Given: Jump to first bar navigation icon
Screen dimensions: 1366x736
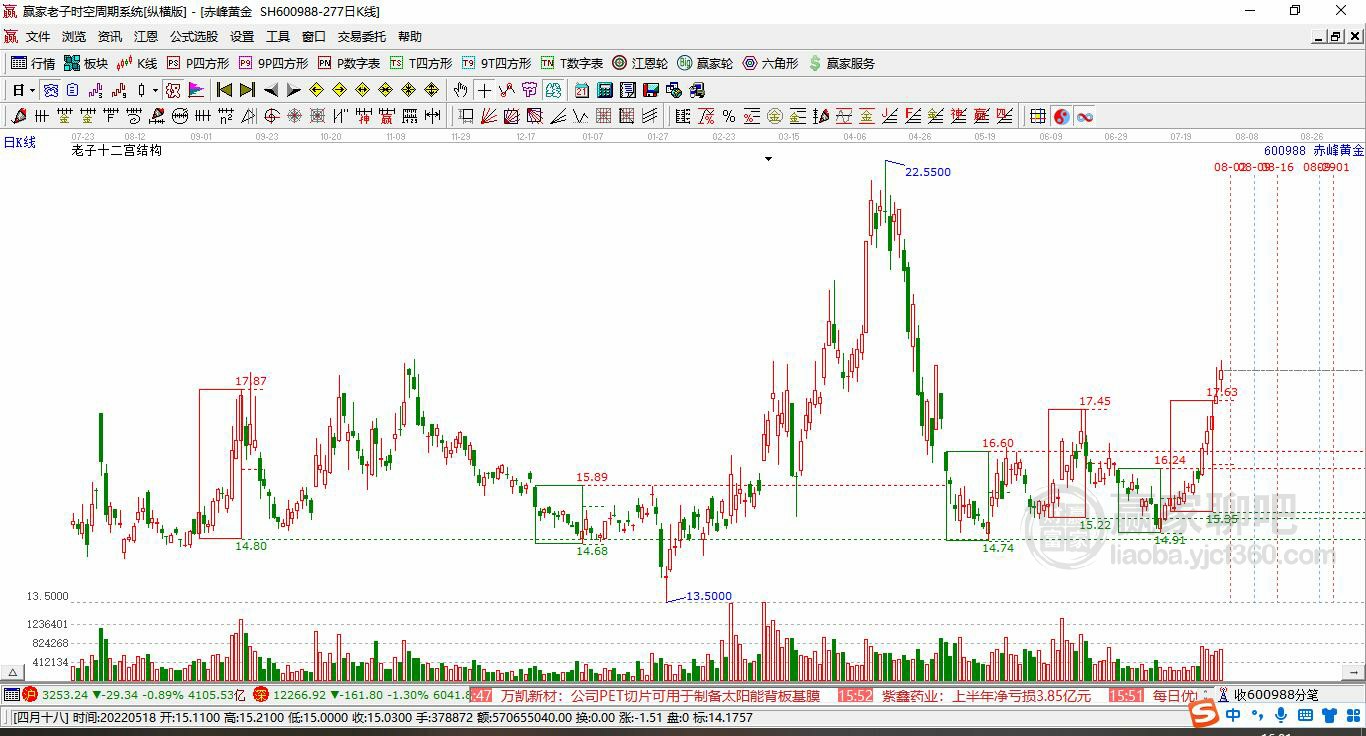Looking at the screenshot, I should (225, 90).
